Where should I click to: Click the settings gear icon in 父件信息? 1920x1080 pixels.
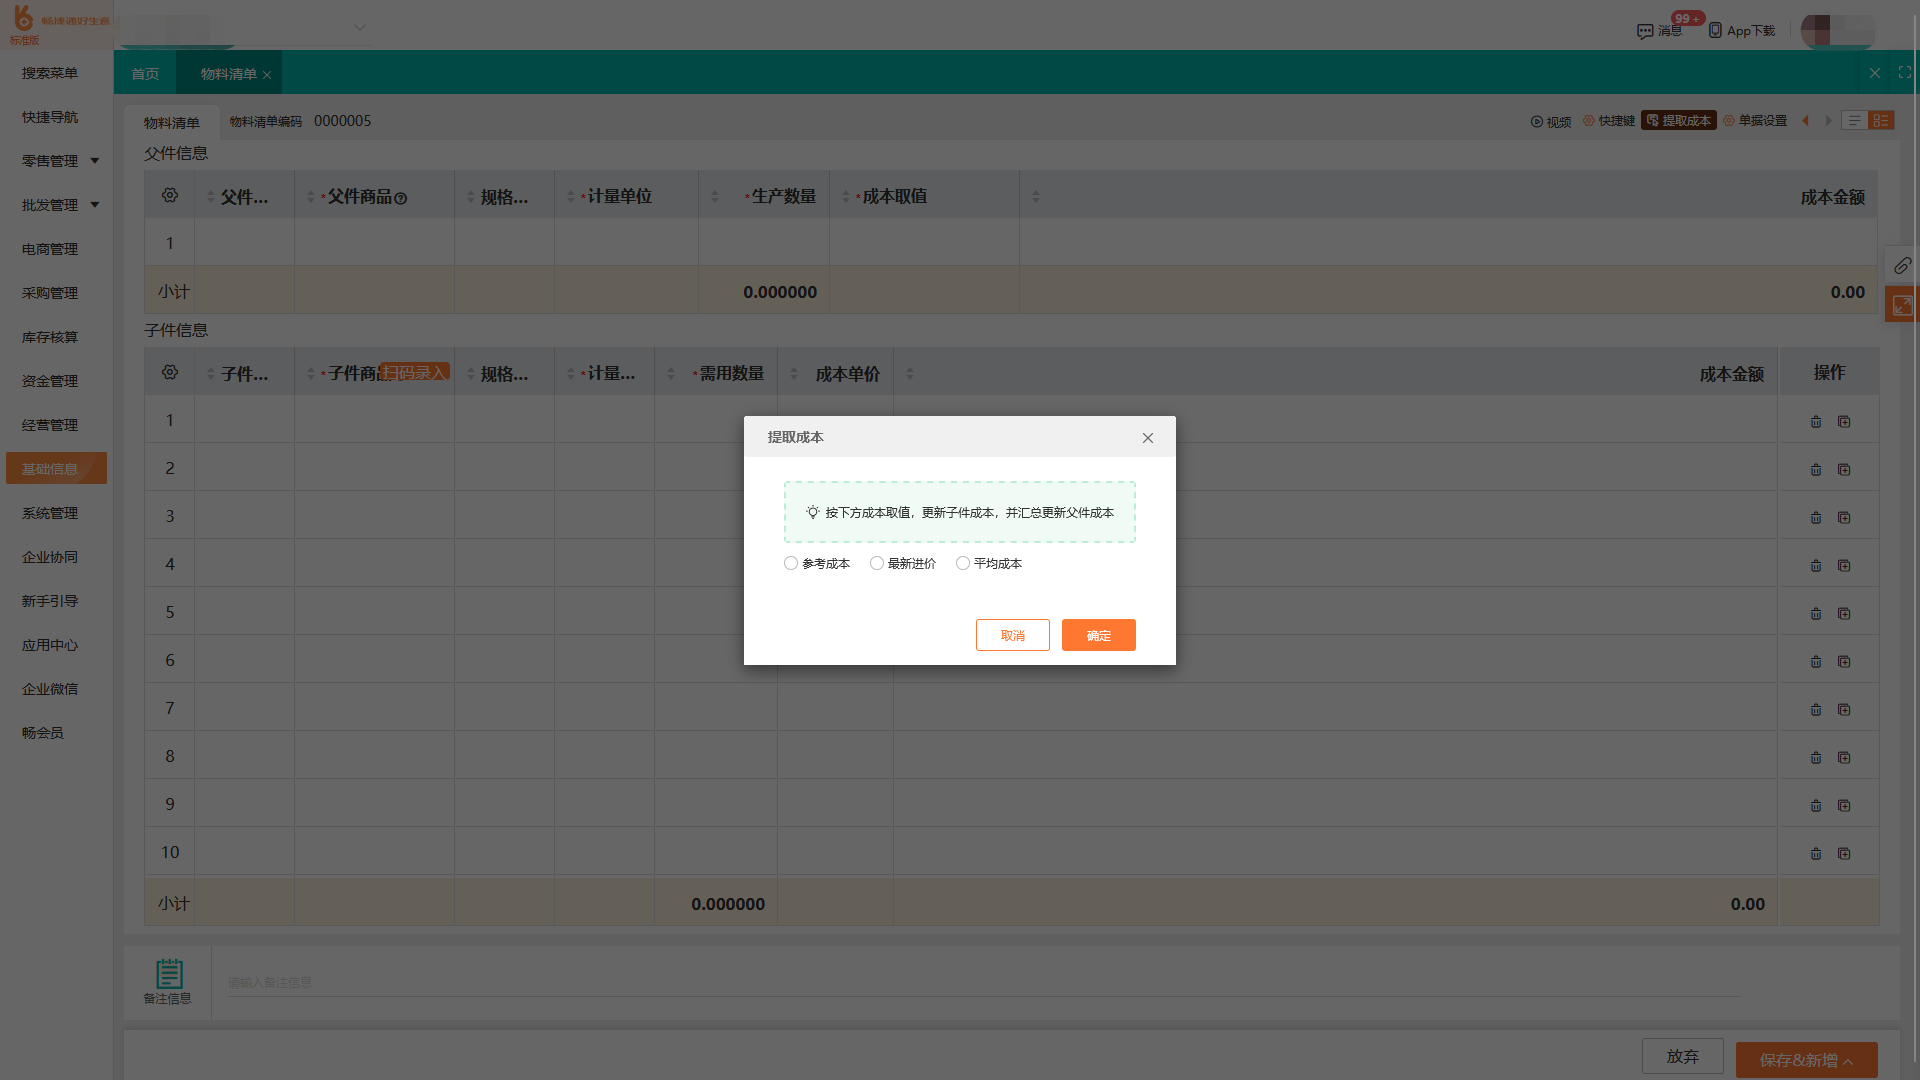167,195
